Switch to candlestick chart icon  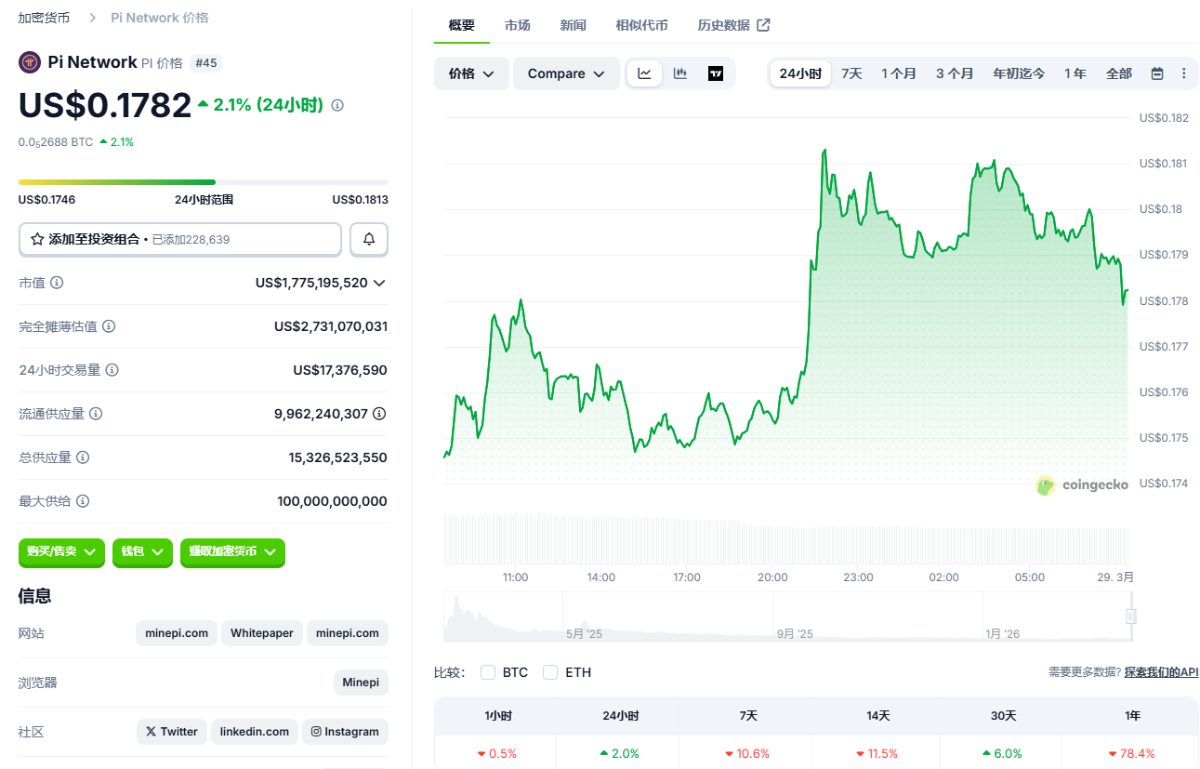tap(680, 74)
